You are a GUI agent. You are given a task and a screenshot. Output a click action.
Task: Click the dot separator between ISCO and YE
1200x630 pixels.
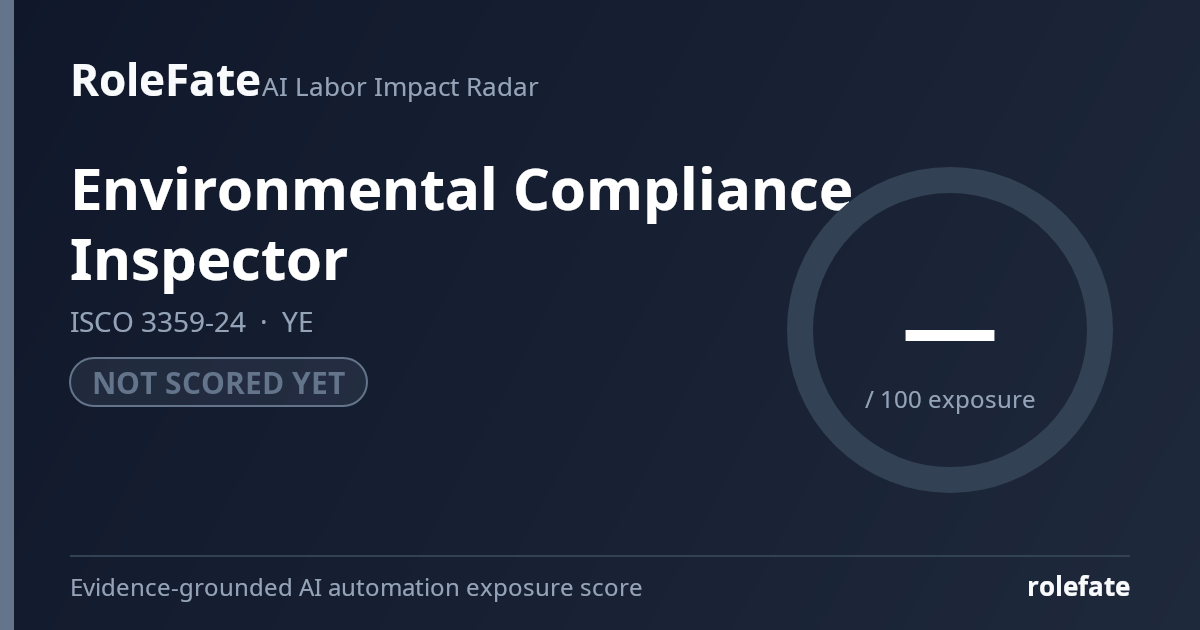[x=264, y=323]
